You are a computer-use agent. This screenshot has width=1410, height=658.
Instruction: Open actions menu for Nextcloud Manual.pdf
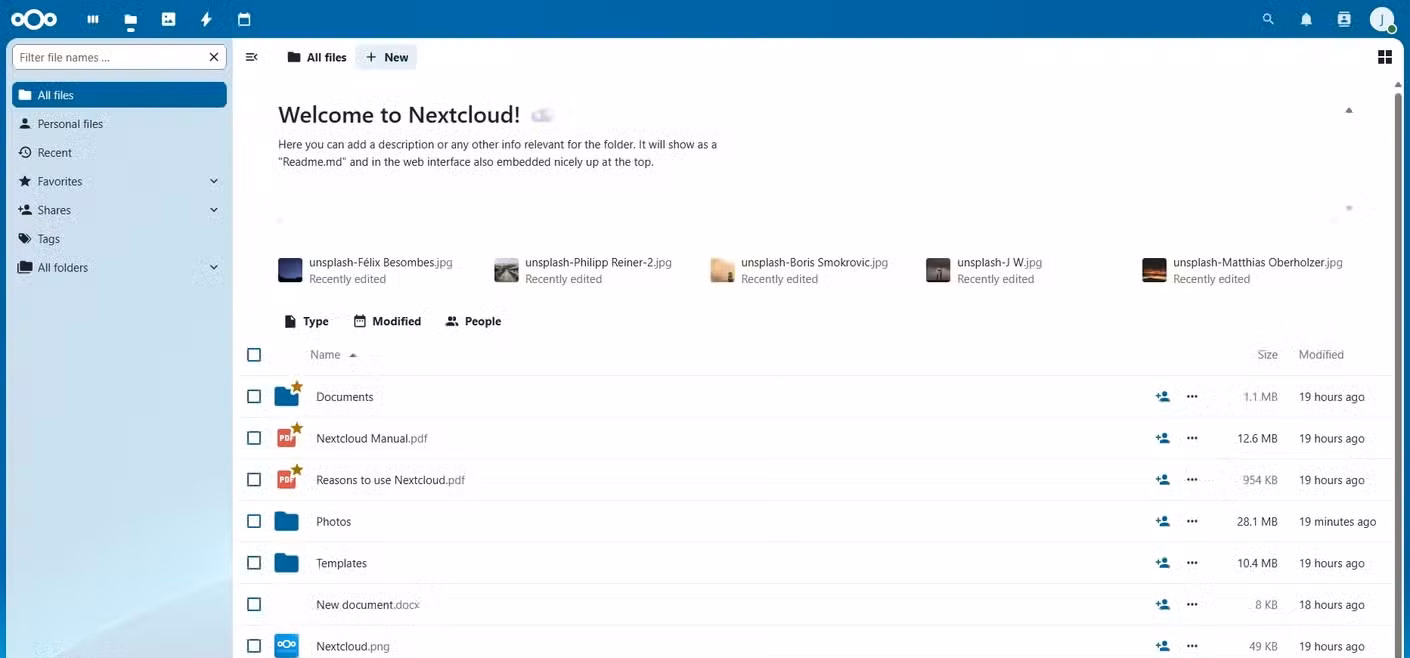[1192, 438]
